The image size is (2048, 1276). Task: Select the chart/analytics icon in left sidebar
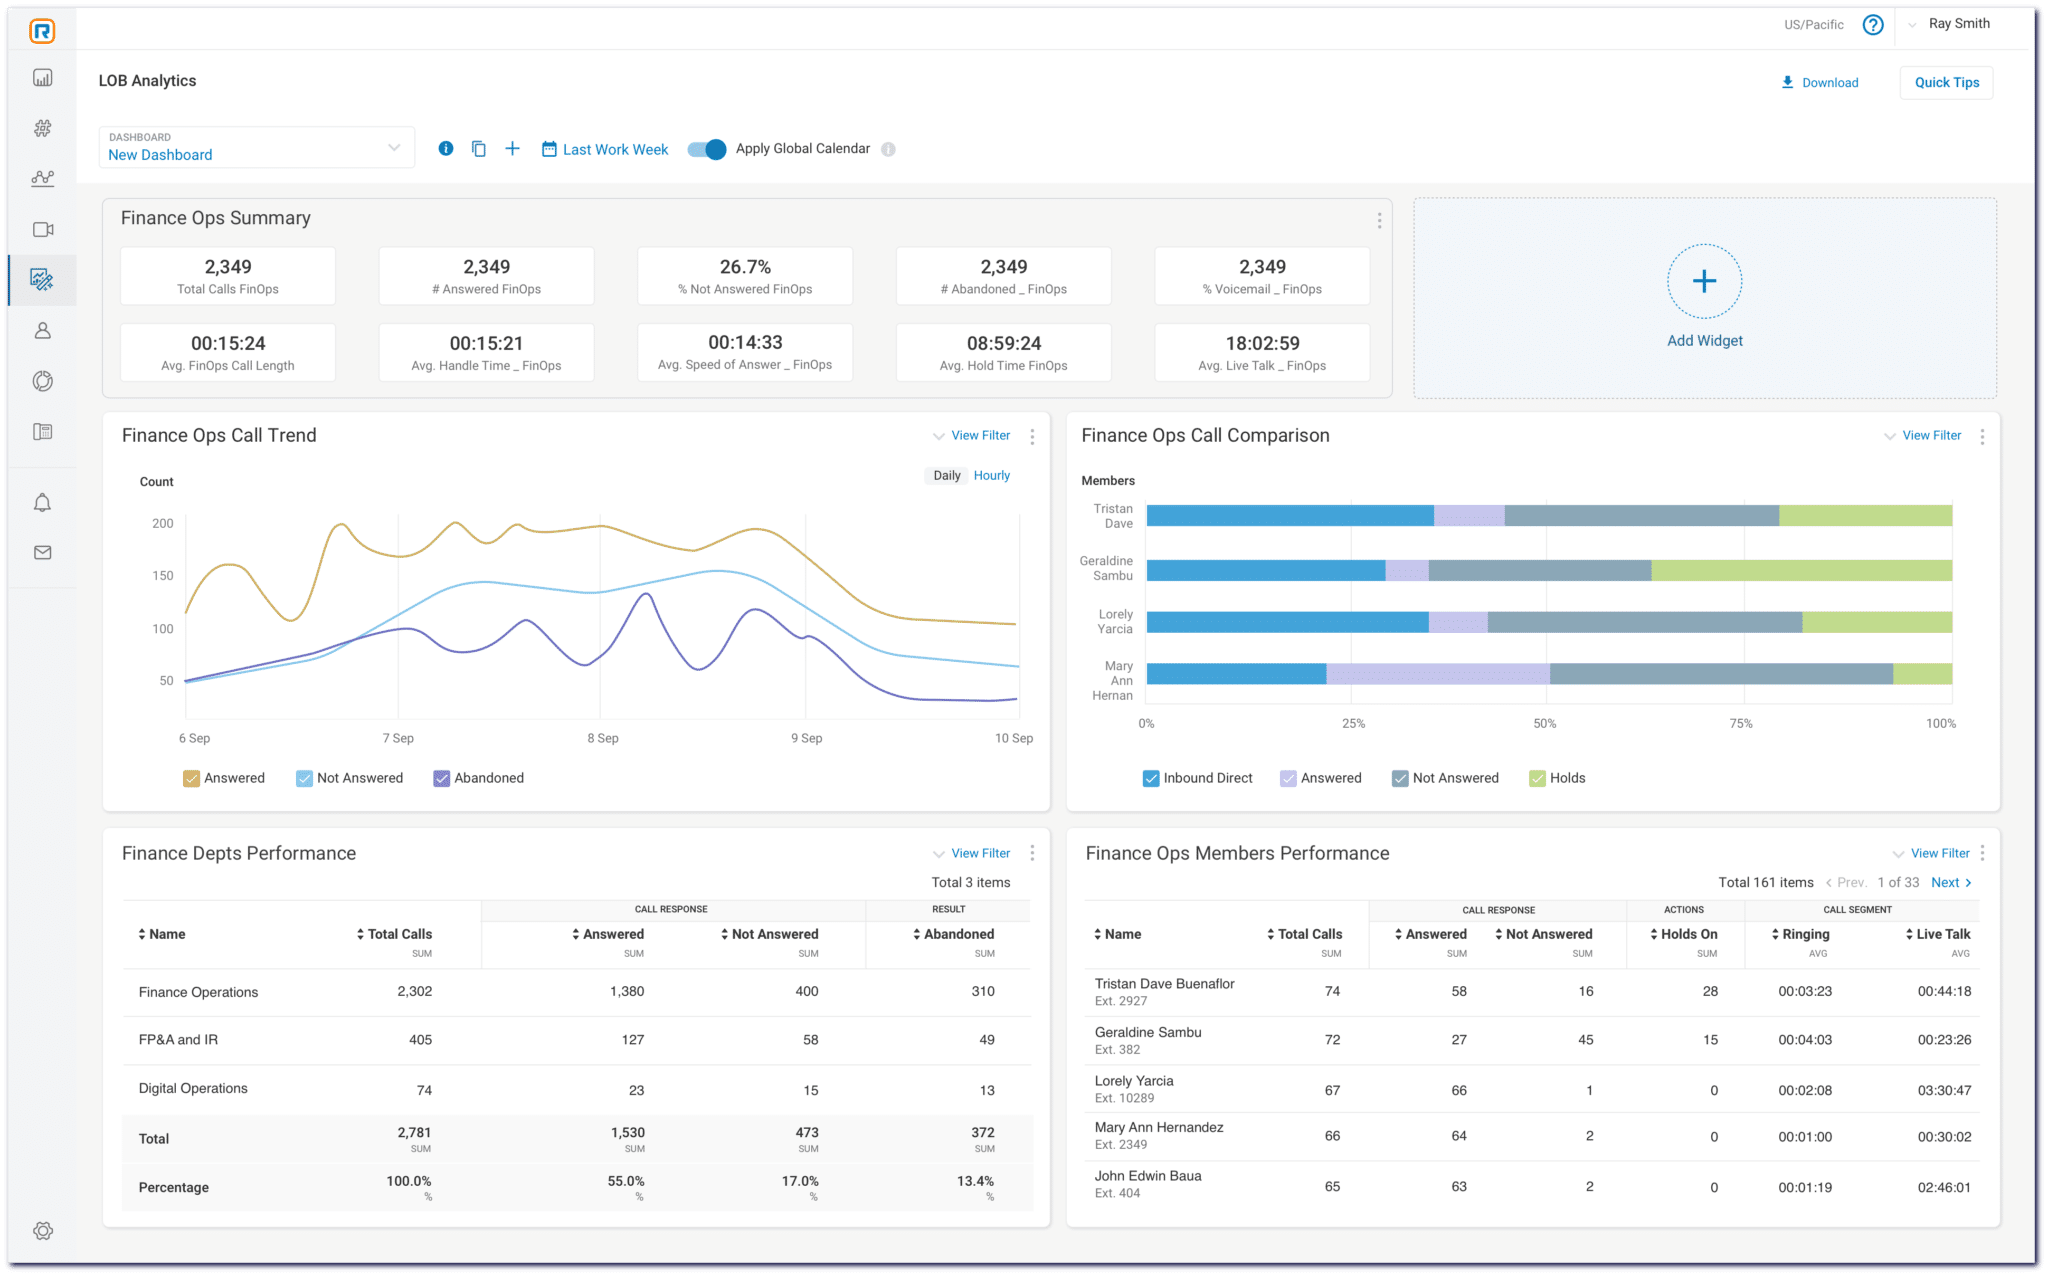[41, 279]
